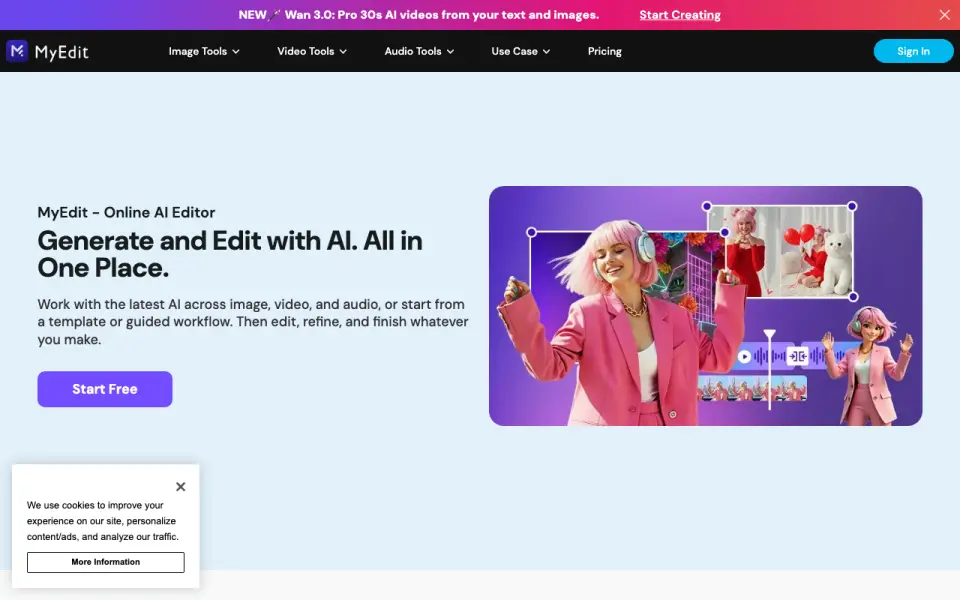
Task: Dismiss the cookie notice popup
Action: [x=180, y=487]
